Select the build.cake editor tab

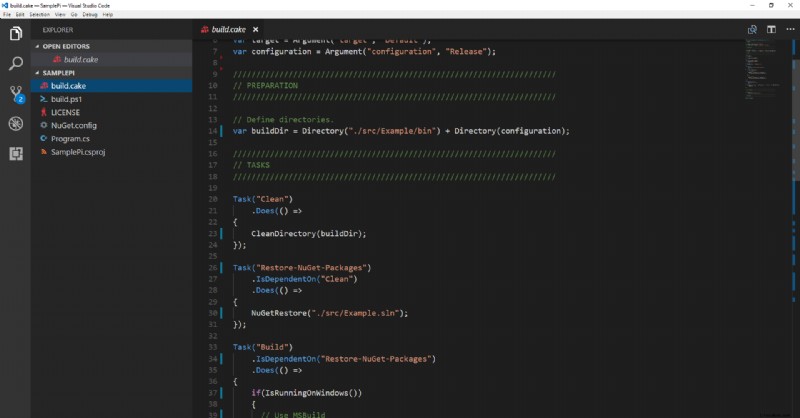[220, 31]
